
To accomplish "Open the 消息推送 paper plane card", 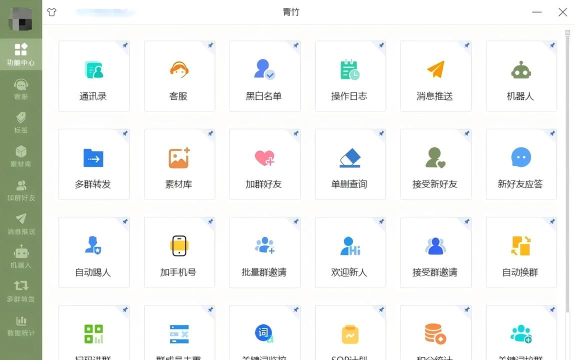I will click(x=436, y=76).
